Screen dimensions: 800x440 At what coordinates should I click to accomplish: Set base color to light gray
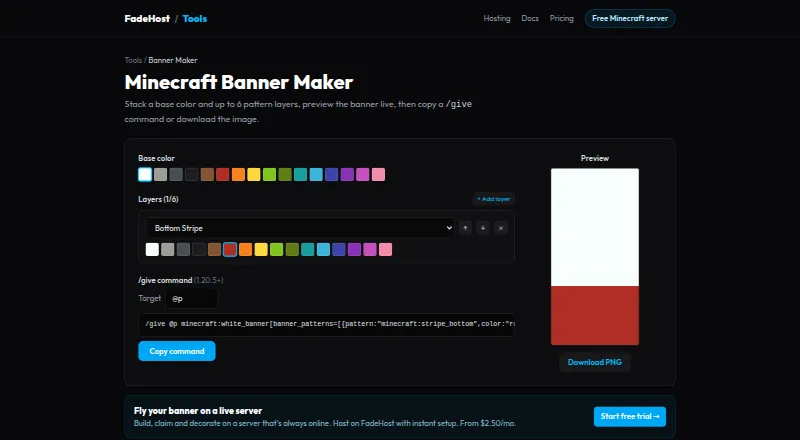(x=161, y=175)
